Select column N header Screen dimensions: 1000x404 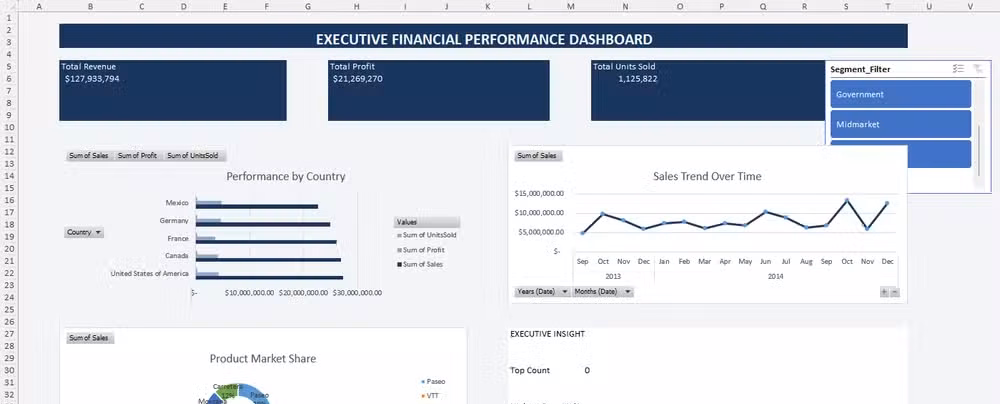[625, 6]
